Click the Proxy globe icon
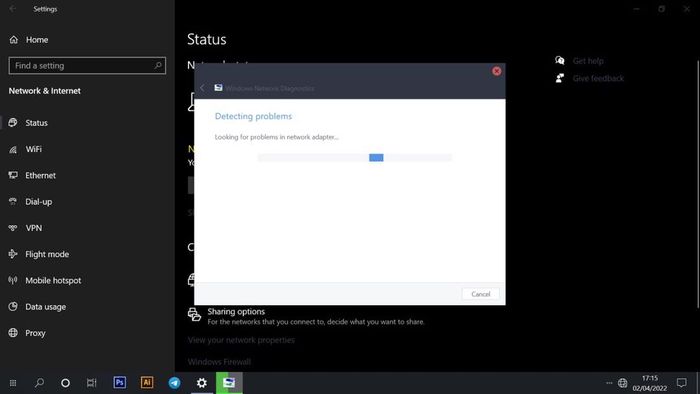This screenshot has height=394, width=700. [x=13, y=333]
